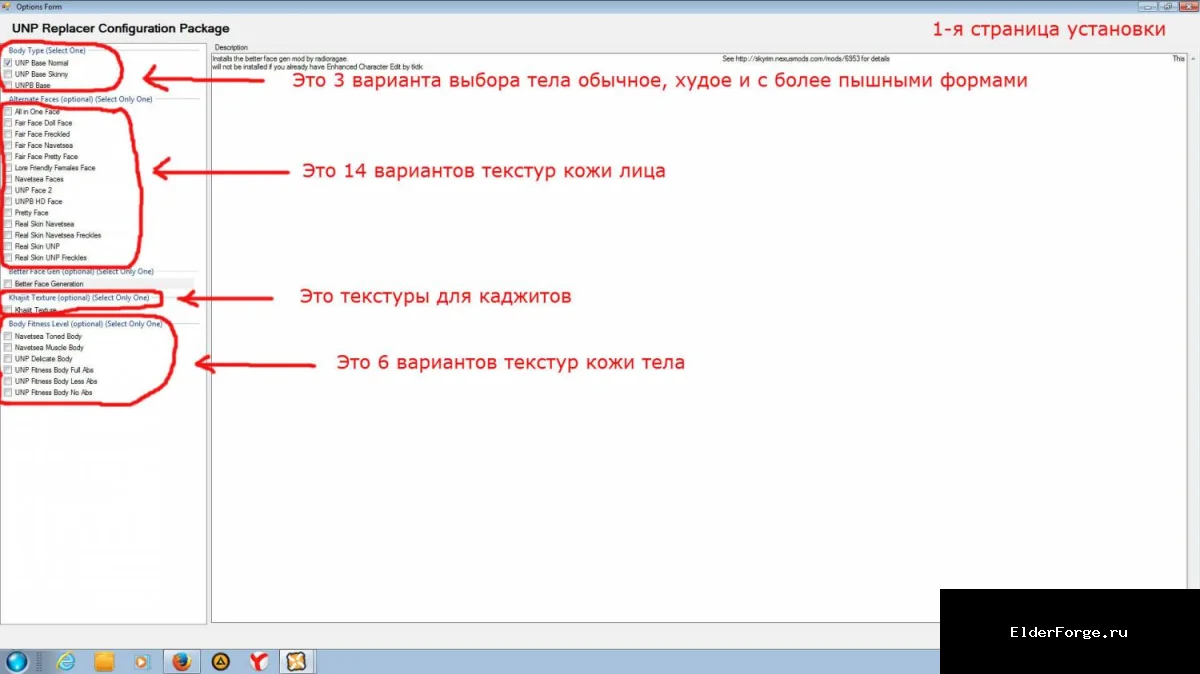Switch to the mod manager taskbar icon
This screenshot has width=1200, height=674.
pyautogui.click(x=296, y=661)
